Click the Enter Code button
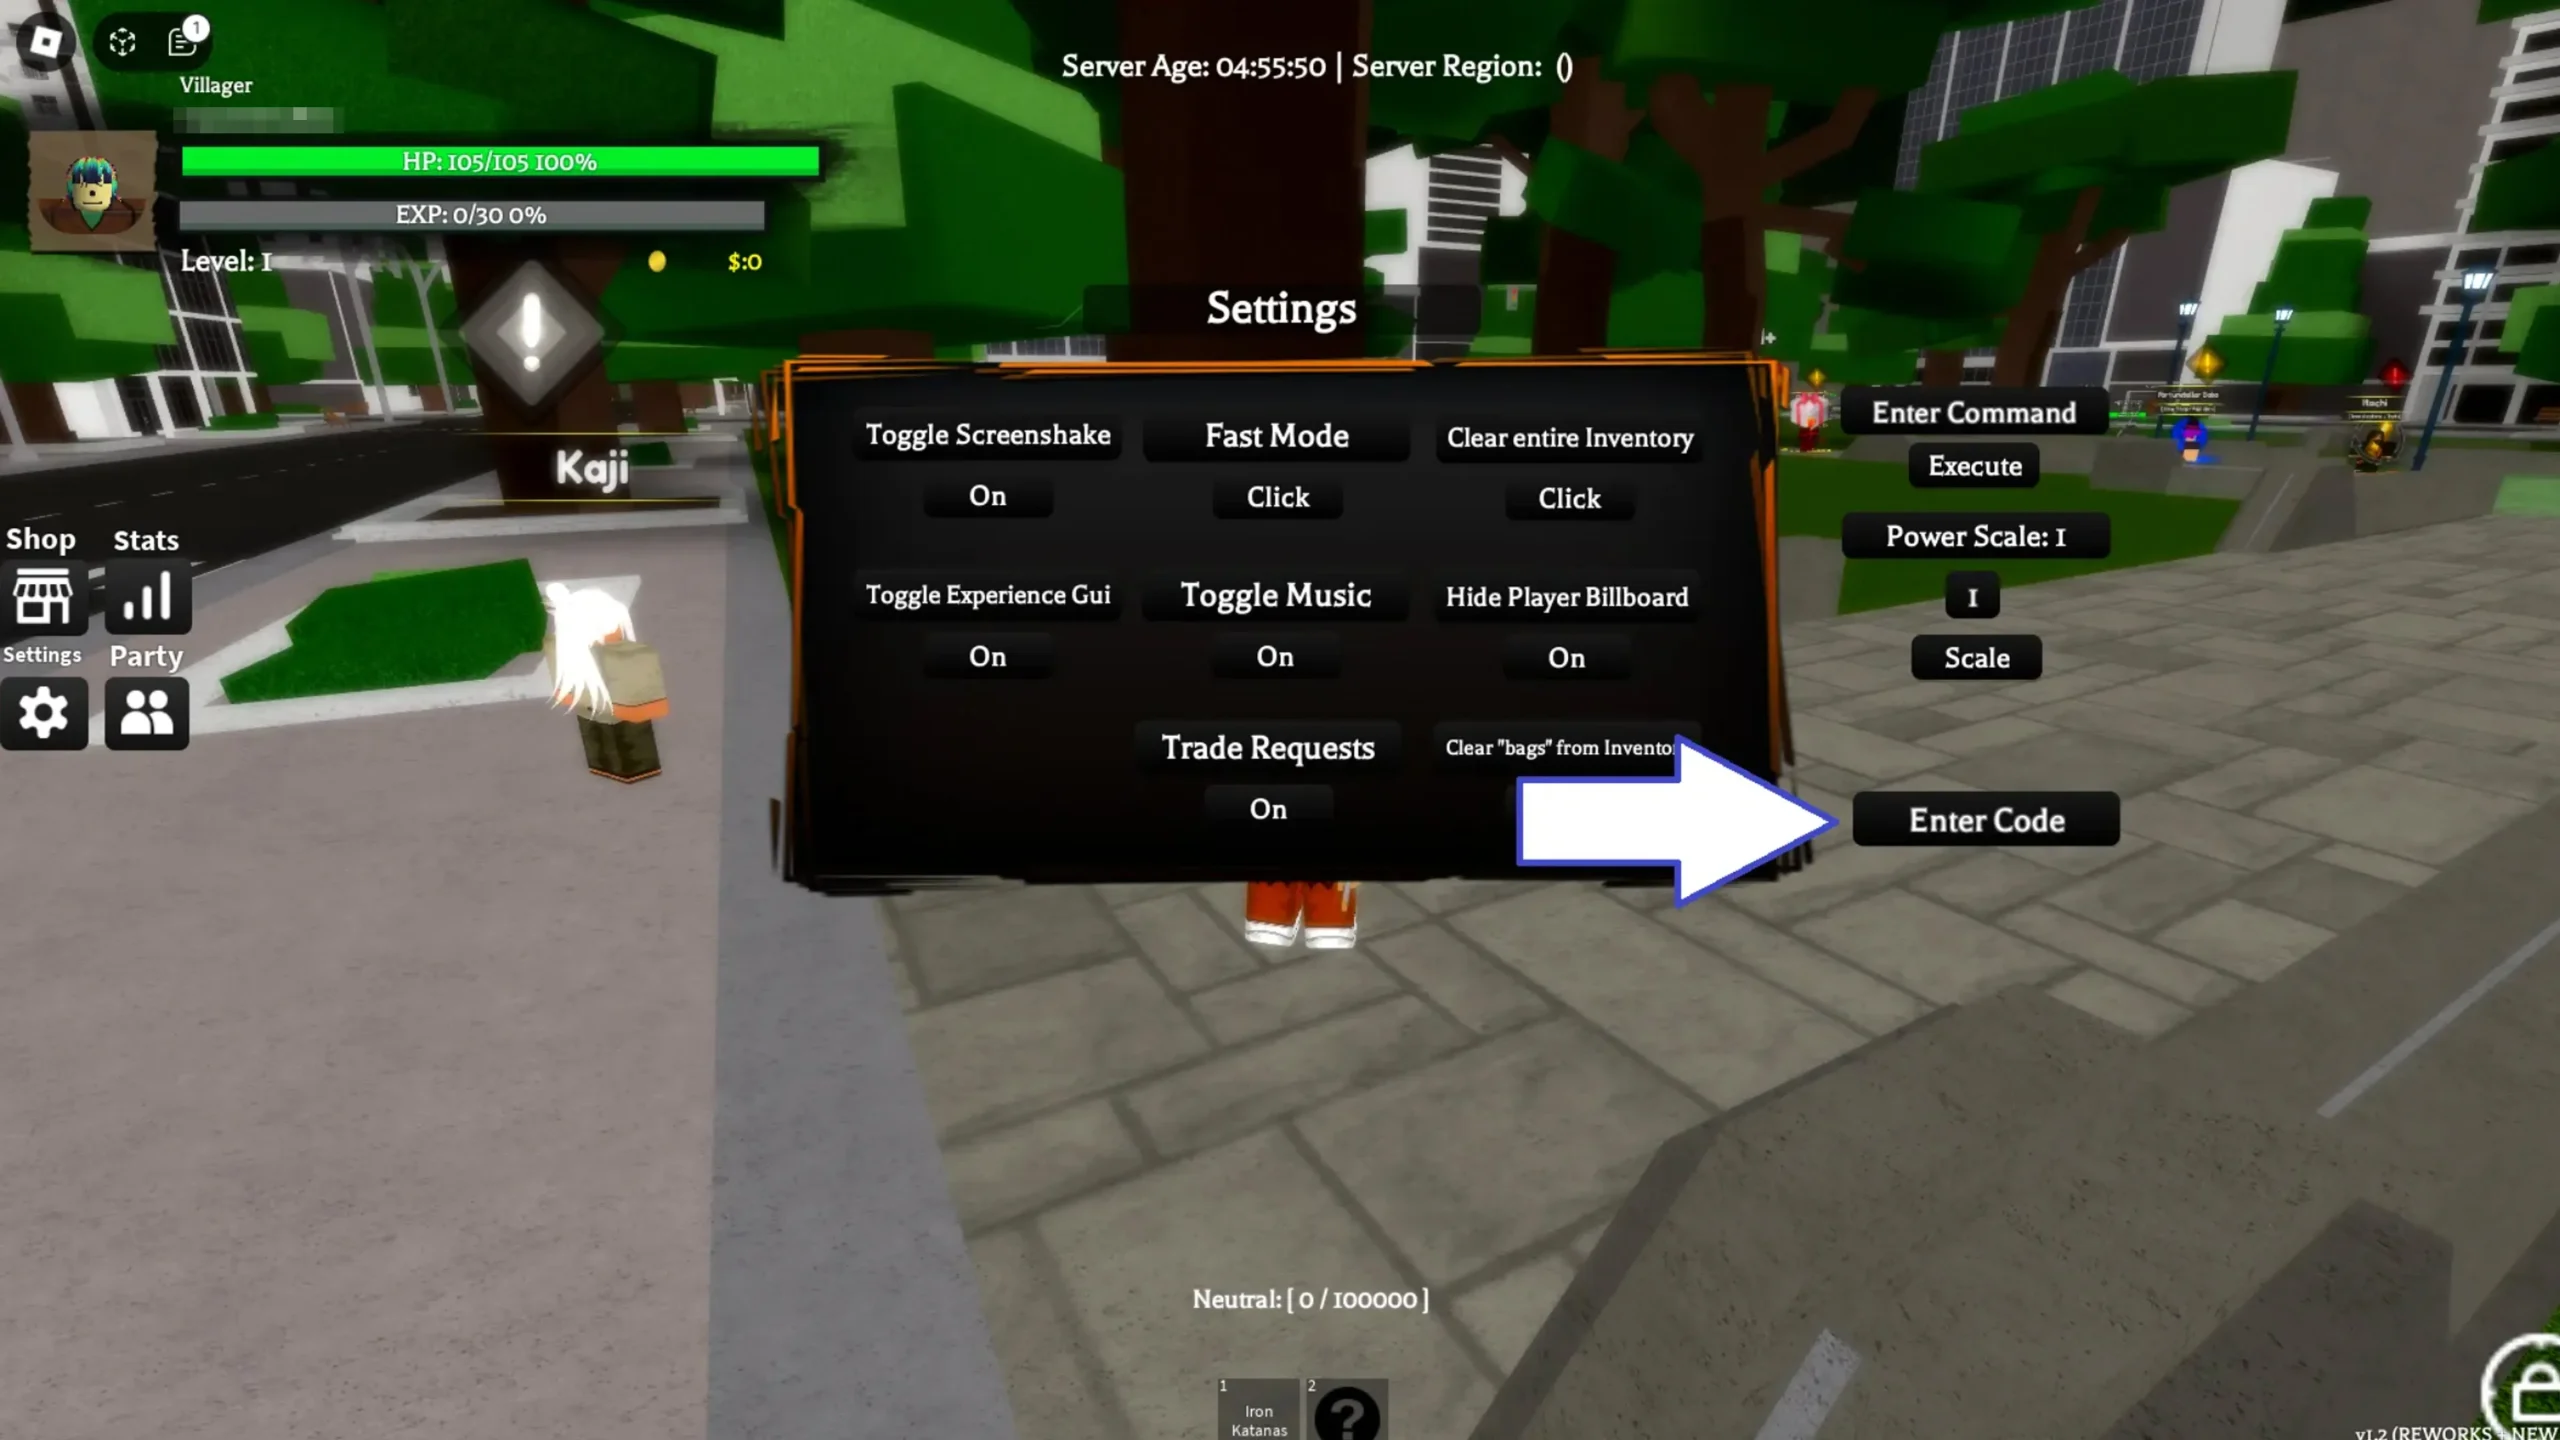The width and height of the screenshot is (2560, 1440). coord(1985,819)
